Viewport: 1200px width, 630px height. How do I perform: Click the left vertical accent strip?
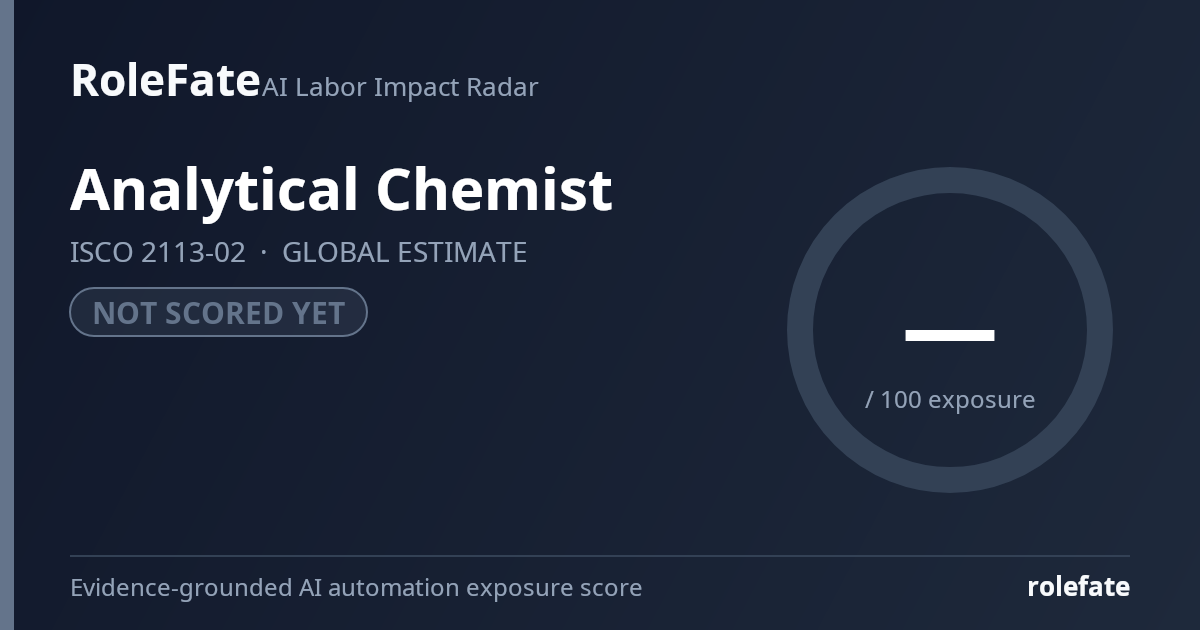pyautogui.click(x=7, y=315)
